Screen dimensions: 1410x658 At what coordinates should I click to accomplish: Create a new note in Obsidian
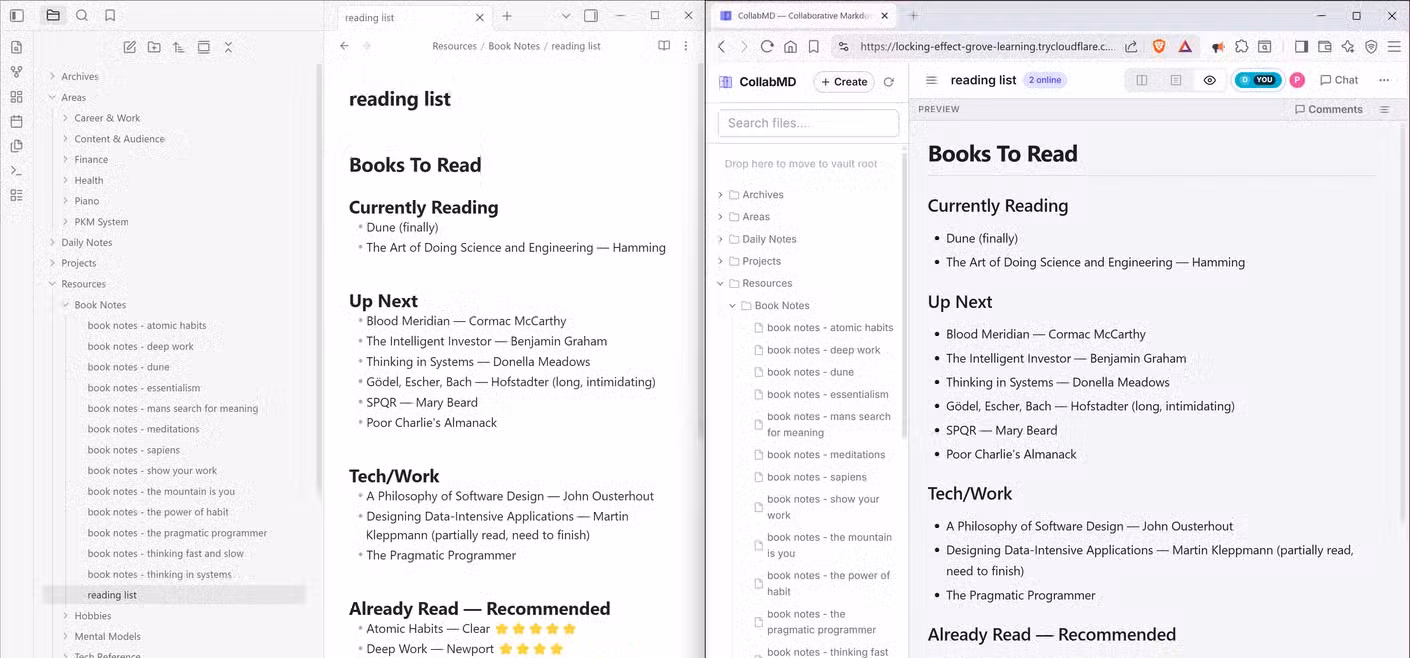(129, 47)
